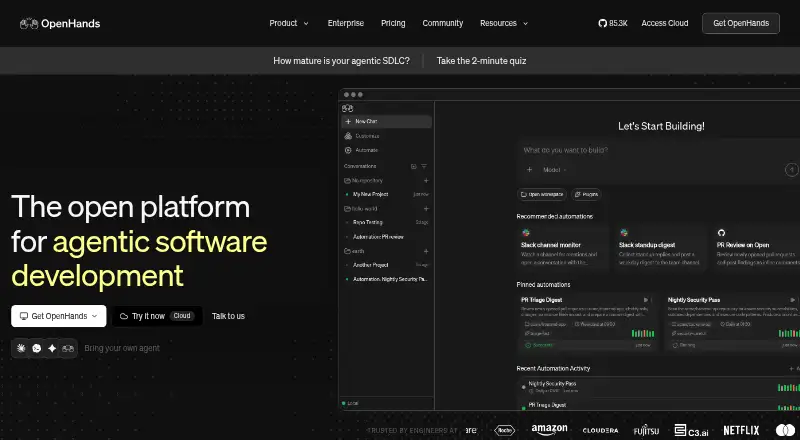
Task: Click the OpenHands logo in header
Action: tap(60, 23)
